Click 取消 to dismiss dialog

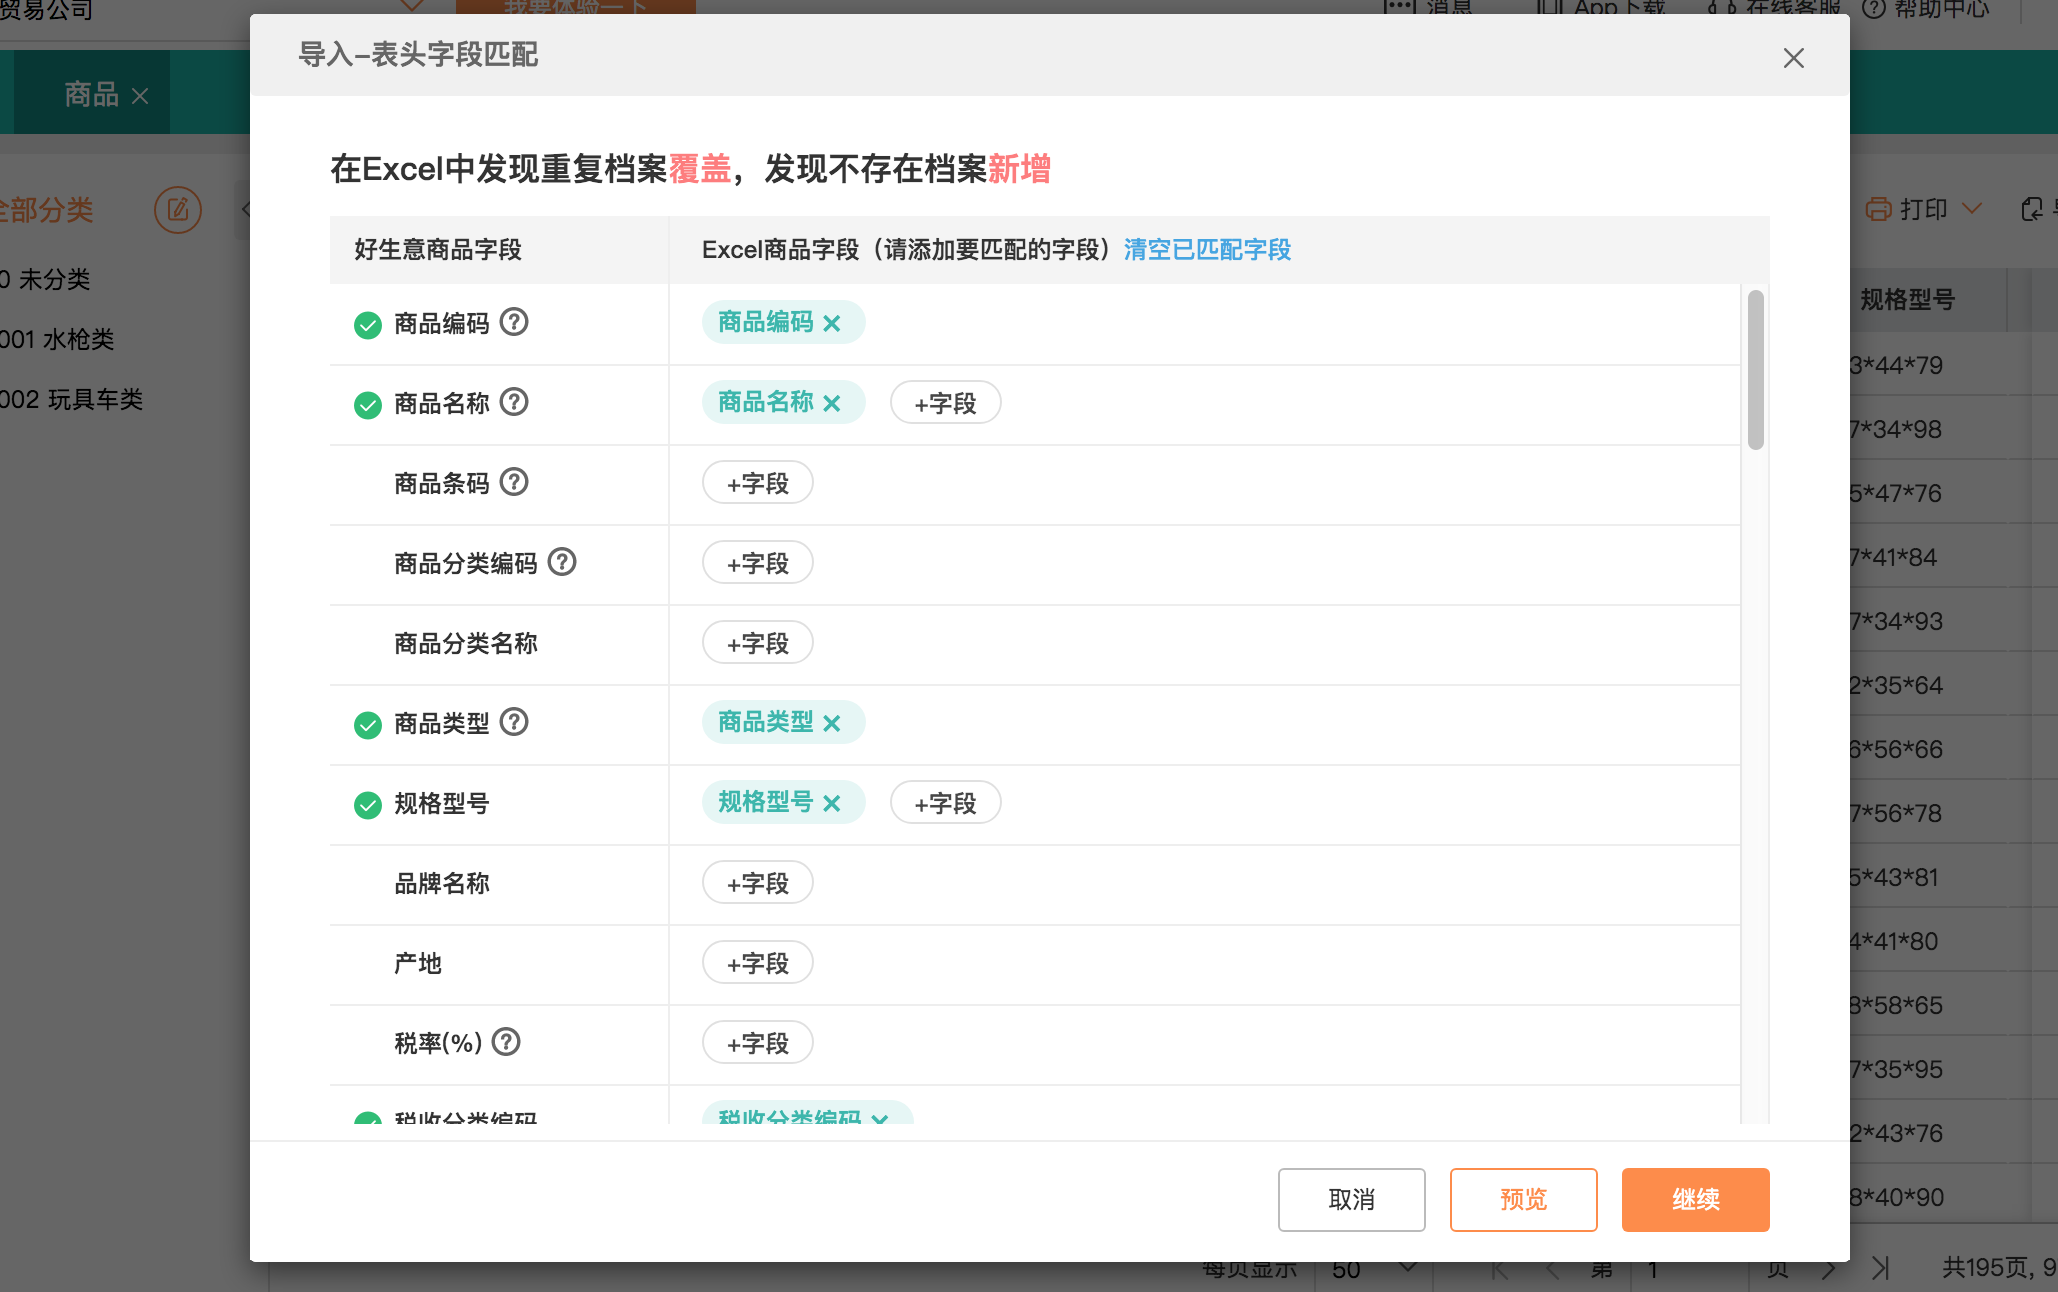(x=1350, y=1198)
